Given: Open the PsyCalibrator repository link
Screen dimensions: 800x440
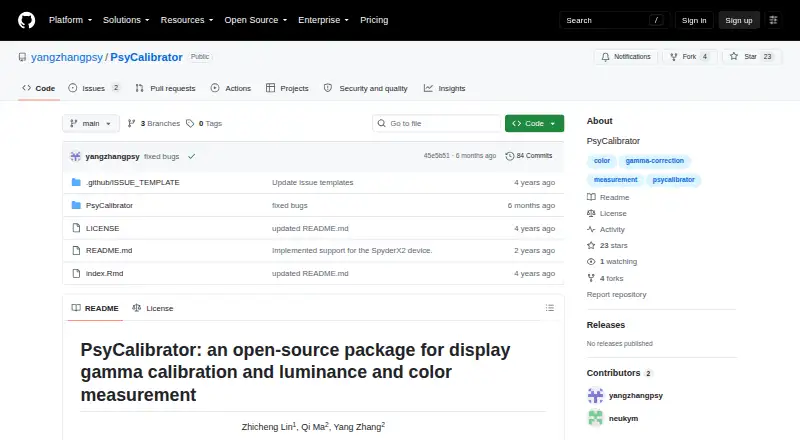Looking at the screenshot, I should point(146,57).
